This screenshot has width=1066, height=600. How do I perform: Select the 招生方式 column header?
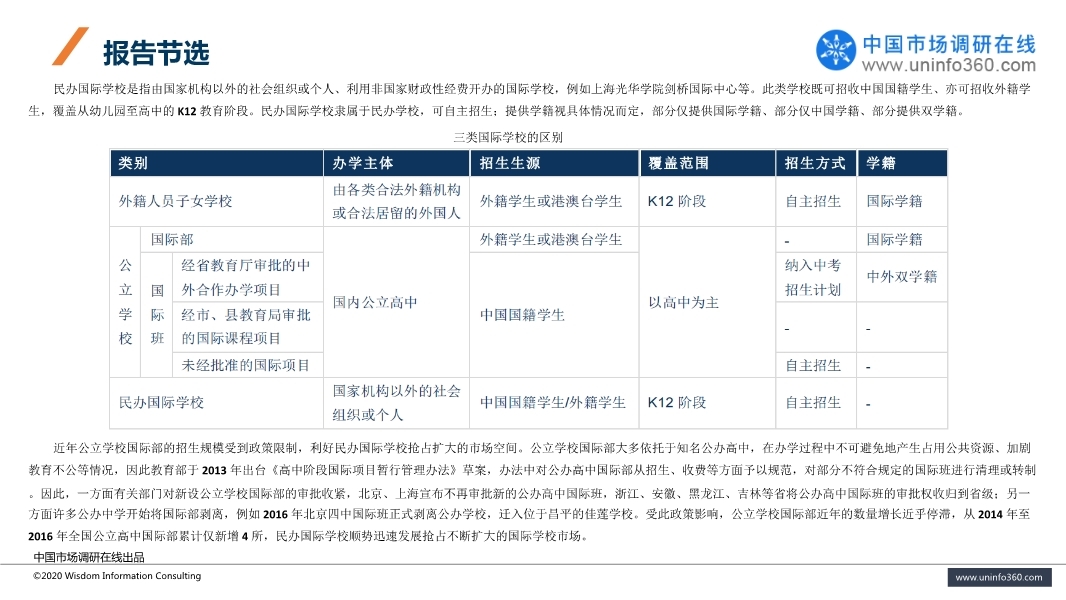coord(815,163)
